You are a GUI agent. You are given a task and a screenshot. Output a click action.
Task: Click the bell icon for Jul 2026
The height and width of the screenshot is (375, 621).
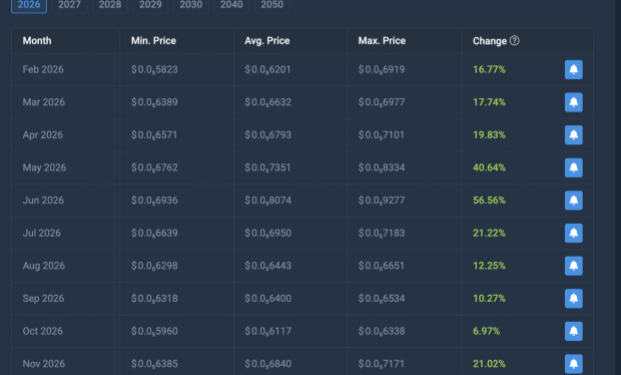pos(573,233)
